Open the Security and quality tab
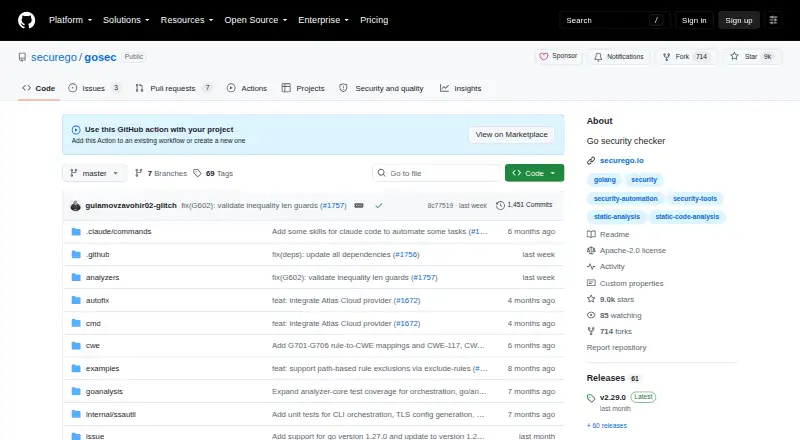800x440 pixels. 382,88
